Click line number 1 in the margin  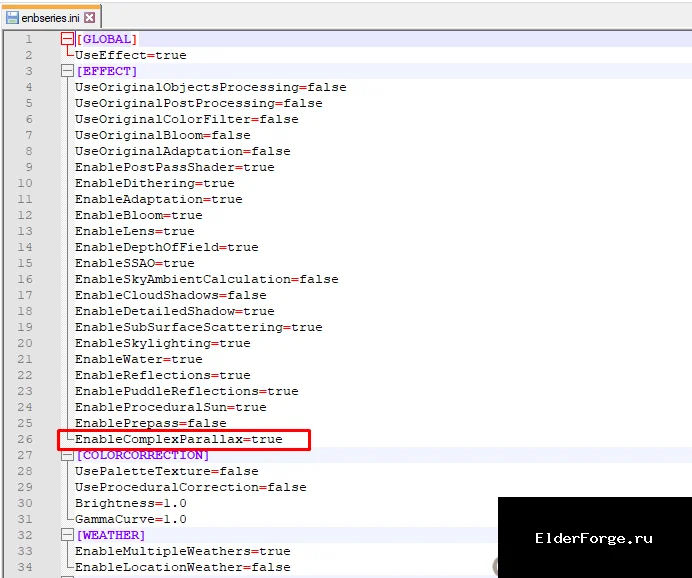(29, 39)
